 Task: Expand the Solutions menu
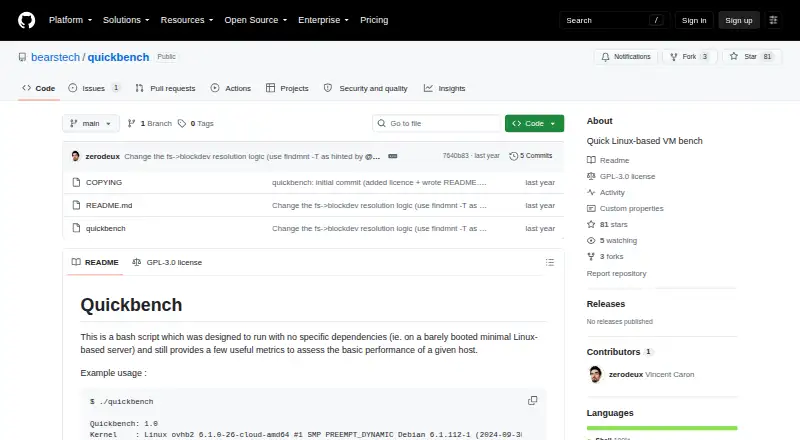(126, 20)
